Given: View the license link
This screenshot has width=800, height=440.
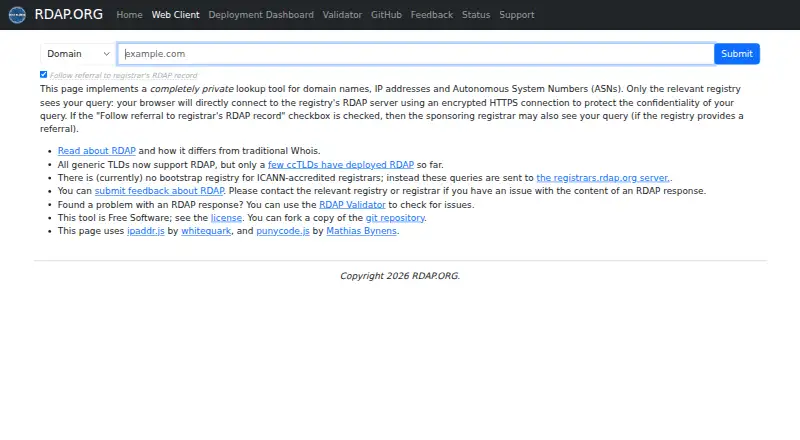Looking at the screenshot, I should 226,217.
